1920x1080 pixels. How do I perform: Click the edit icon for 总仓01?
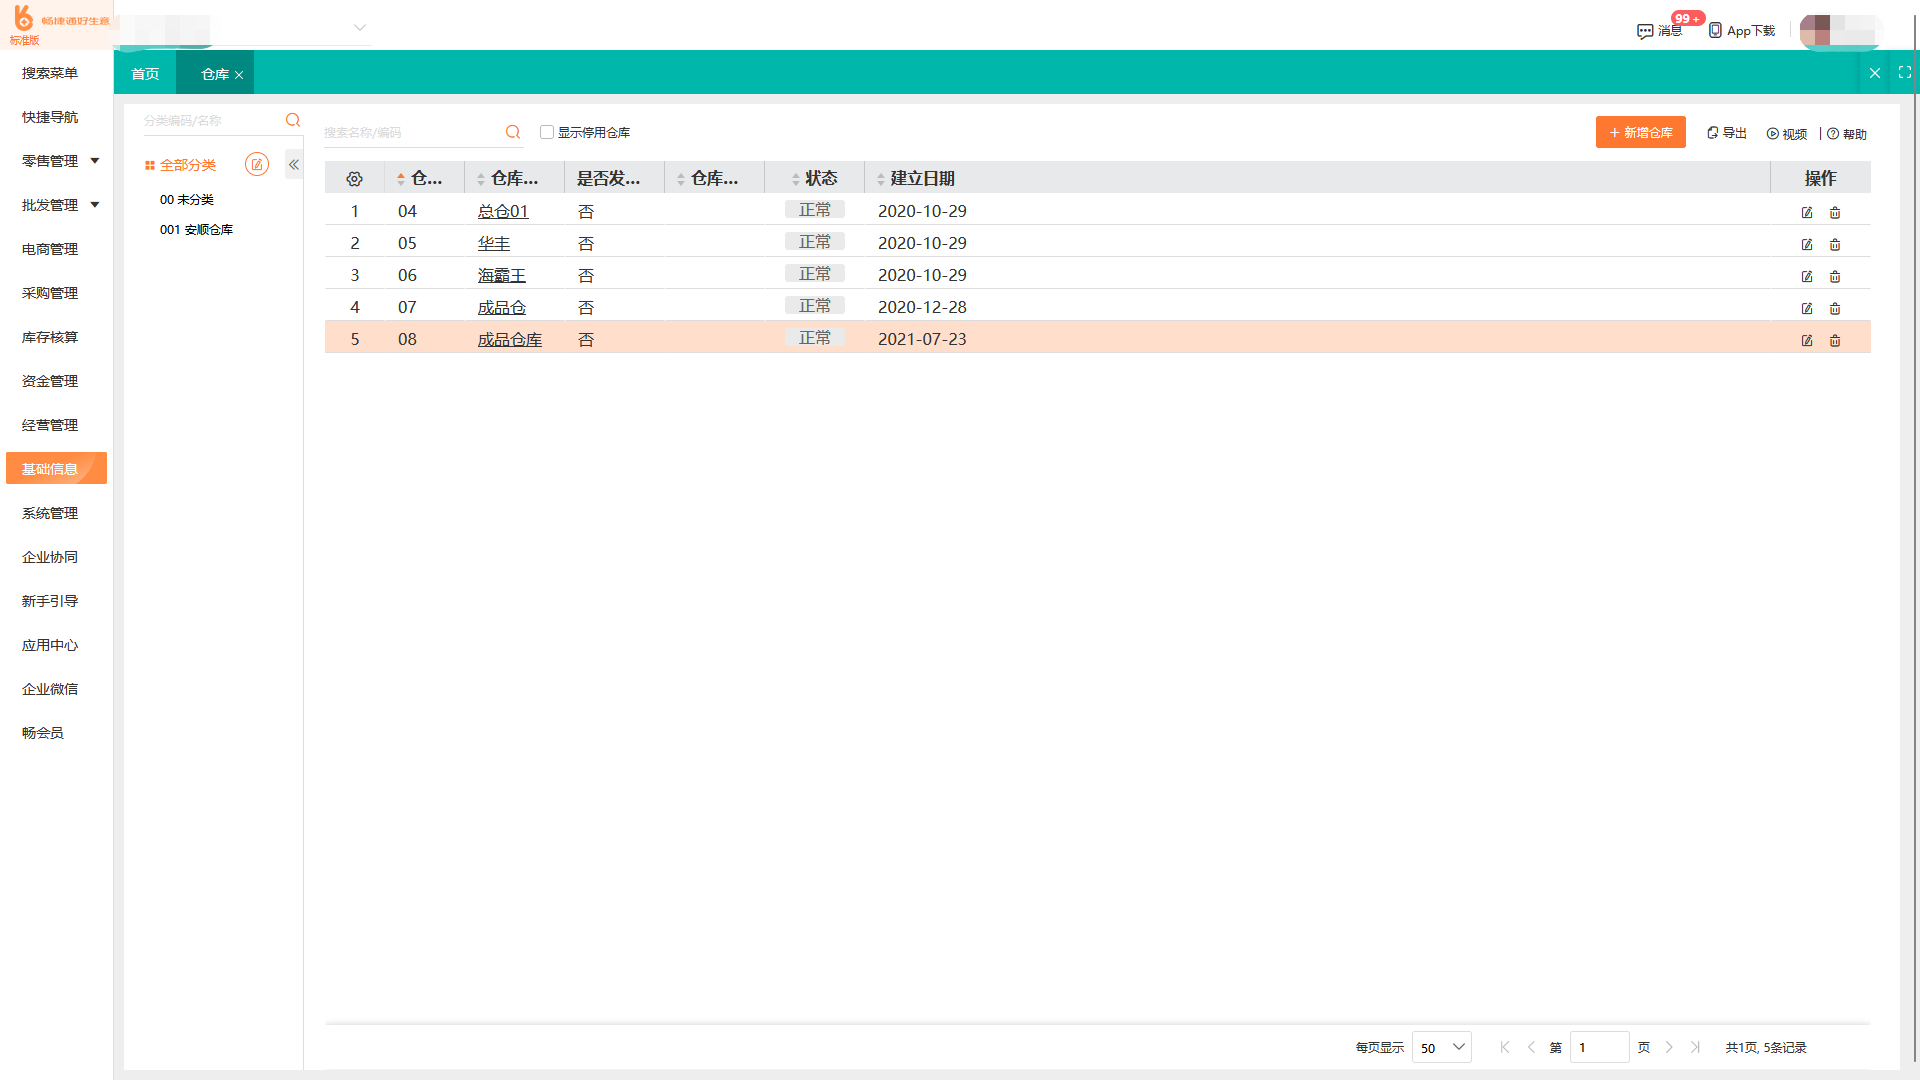pos(1807,212)
